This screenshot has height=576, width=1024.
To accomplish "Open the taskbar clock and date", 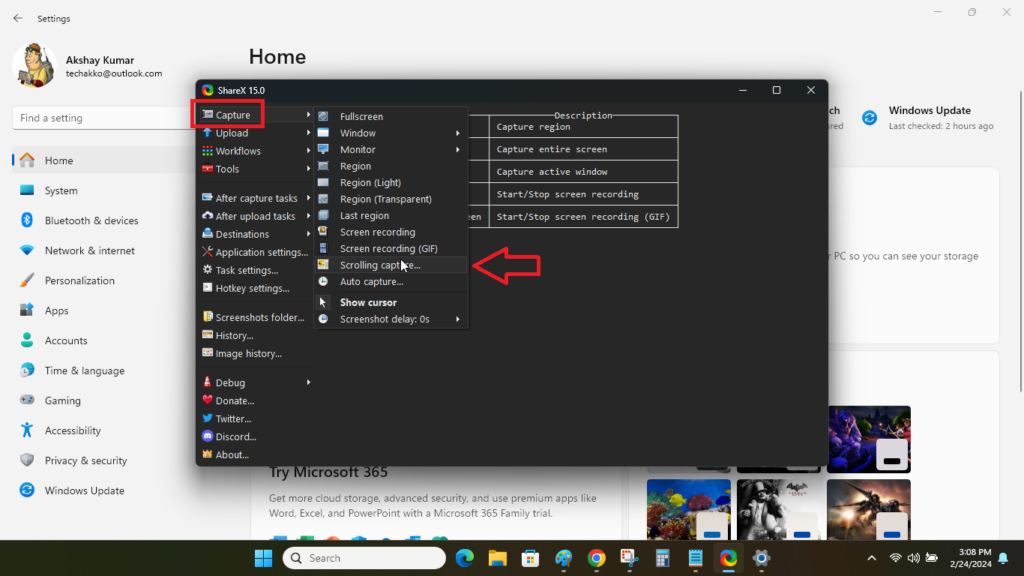I will (970, 558).
